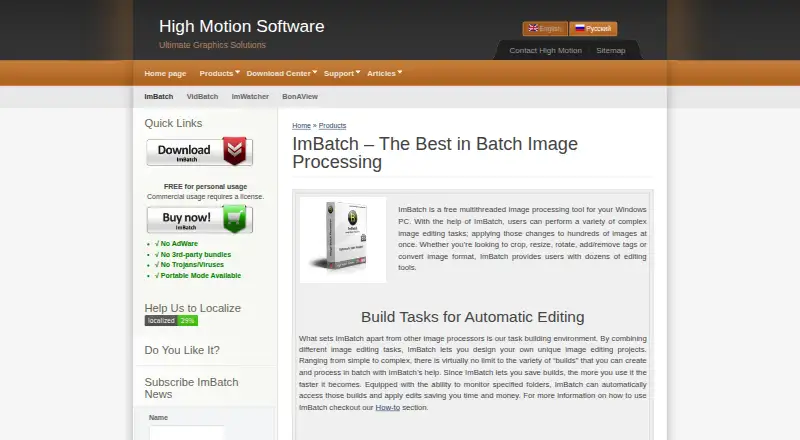800x440 pixels.
Task: Open the Articles menu item
Action: (381, 74)
